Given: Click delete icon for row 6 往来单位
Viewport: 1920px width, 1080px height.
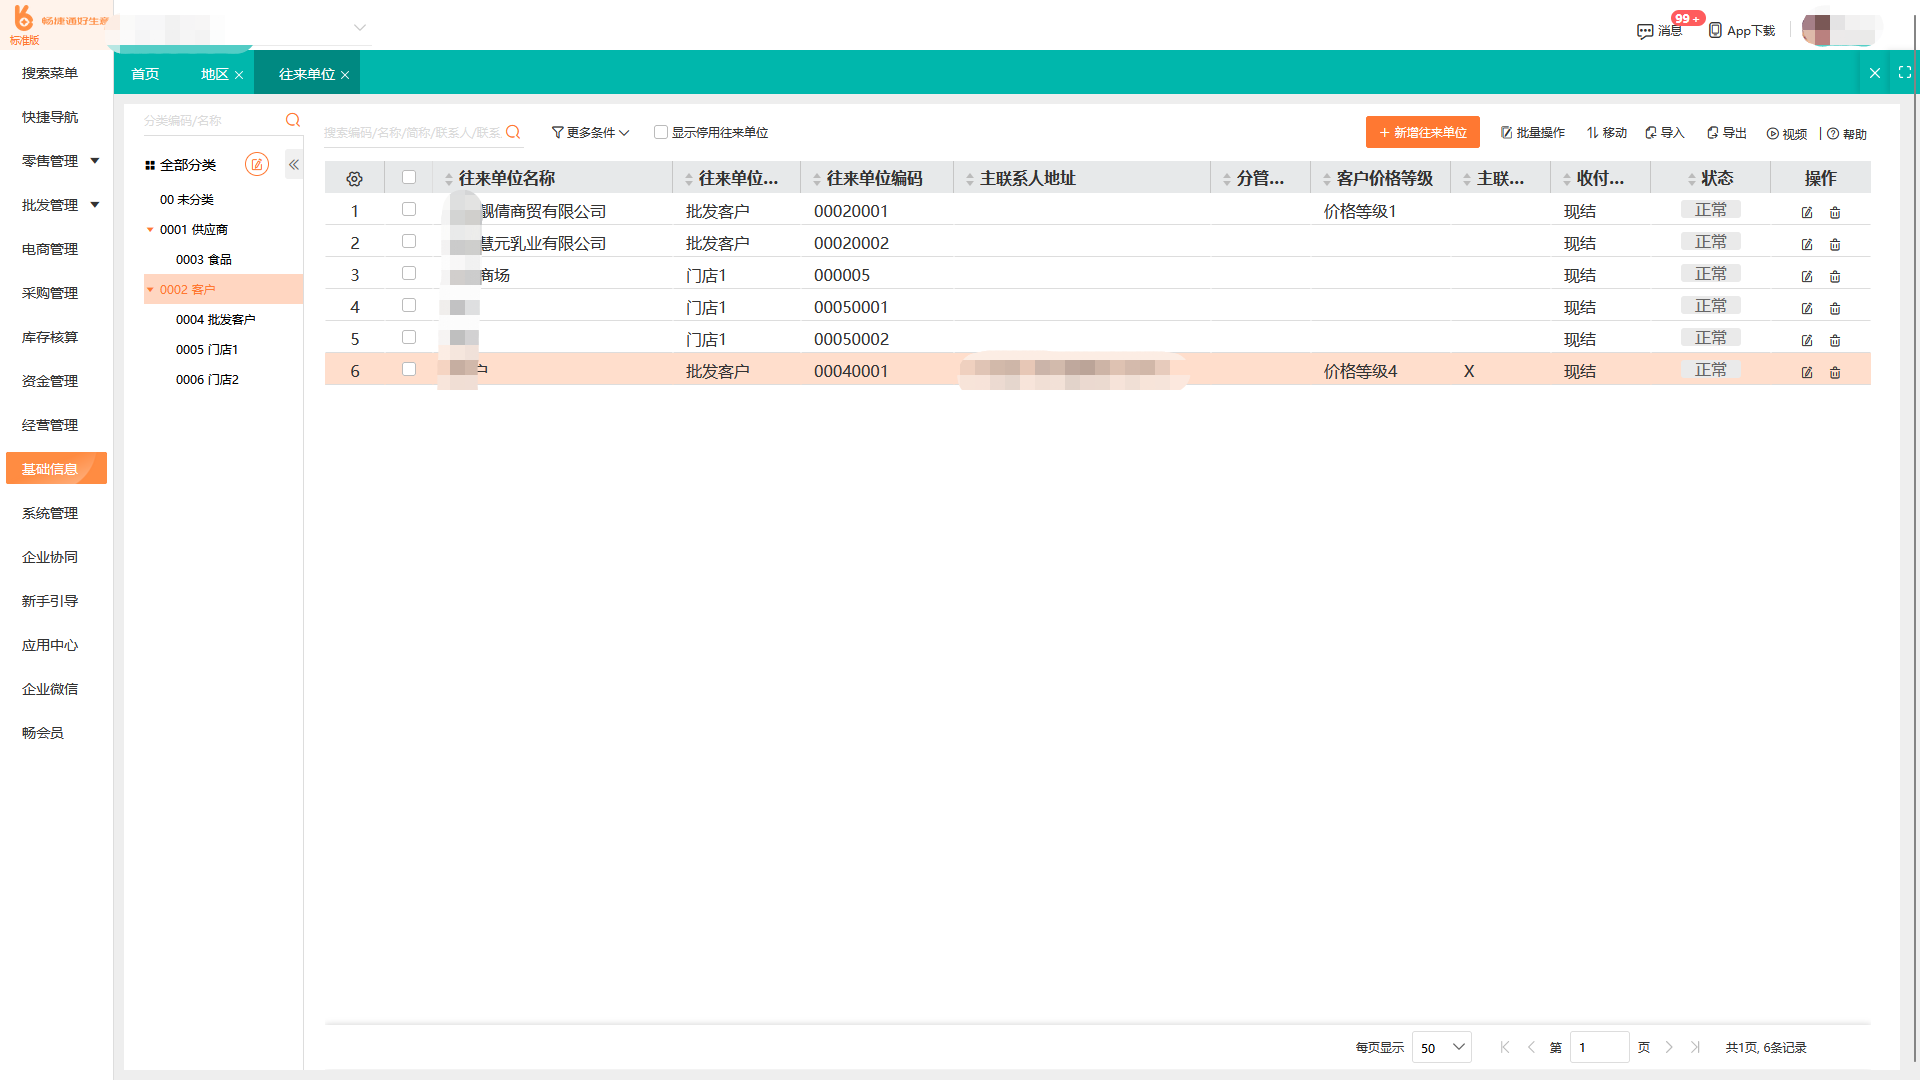Looking at the screenshot, I should click(x=1834, y=372).
